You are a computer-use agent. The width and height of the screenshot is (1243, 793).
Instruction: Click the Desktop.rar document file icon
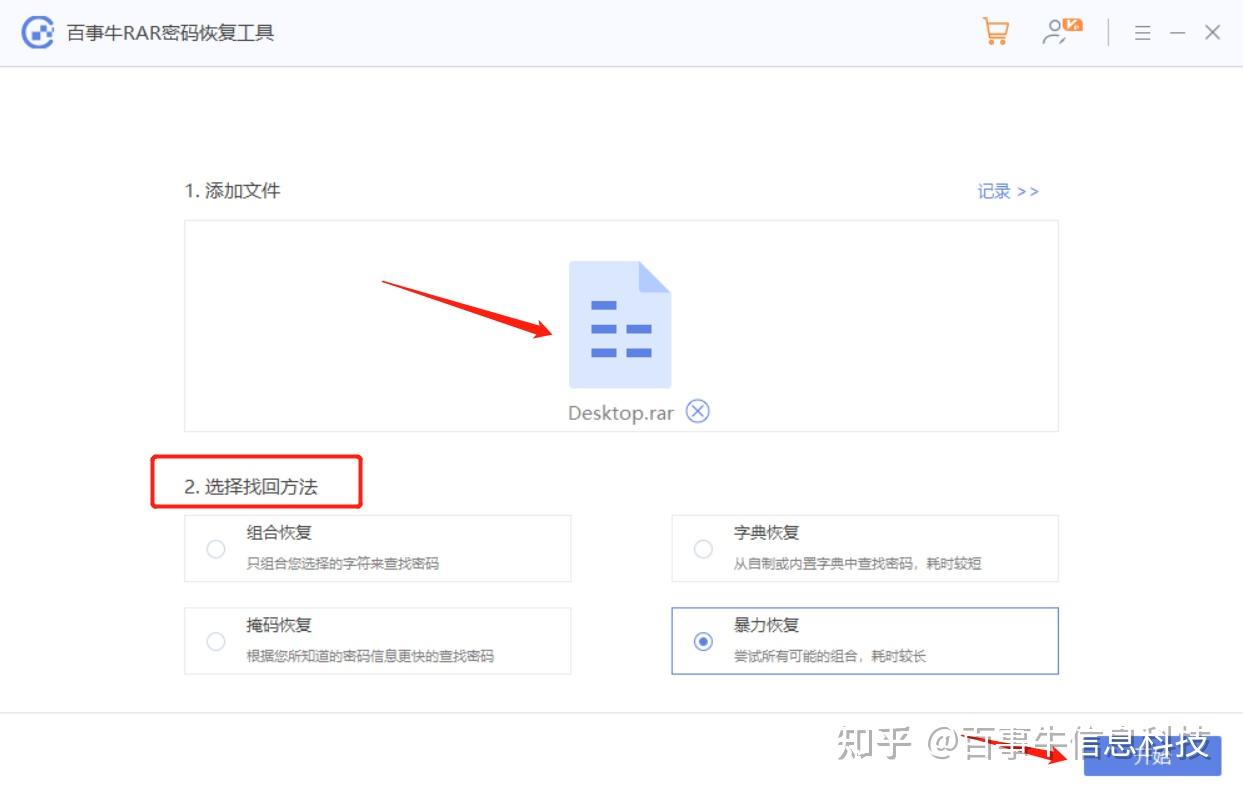pyautogui.click(x=619, y=324)
